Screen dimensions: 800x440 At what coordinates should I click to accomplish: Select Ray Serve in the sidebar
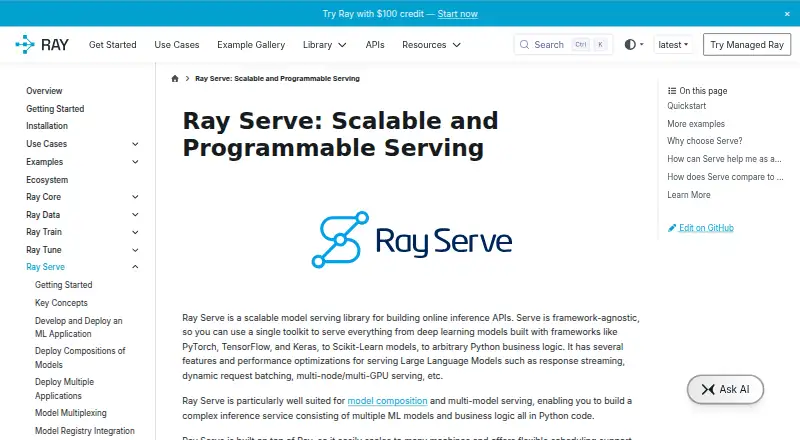(45, 267)
